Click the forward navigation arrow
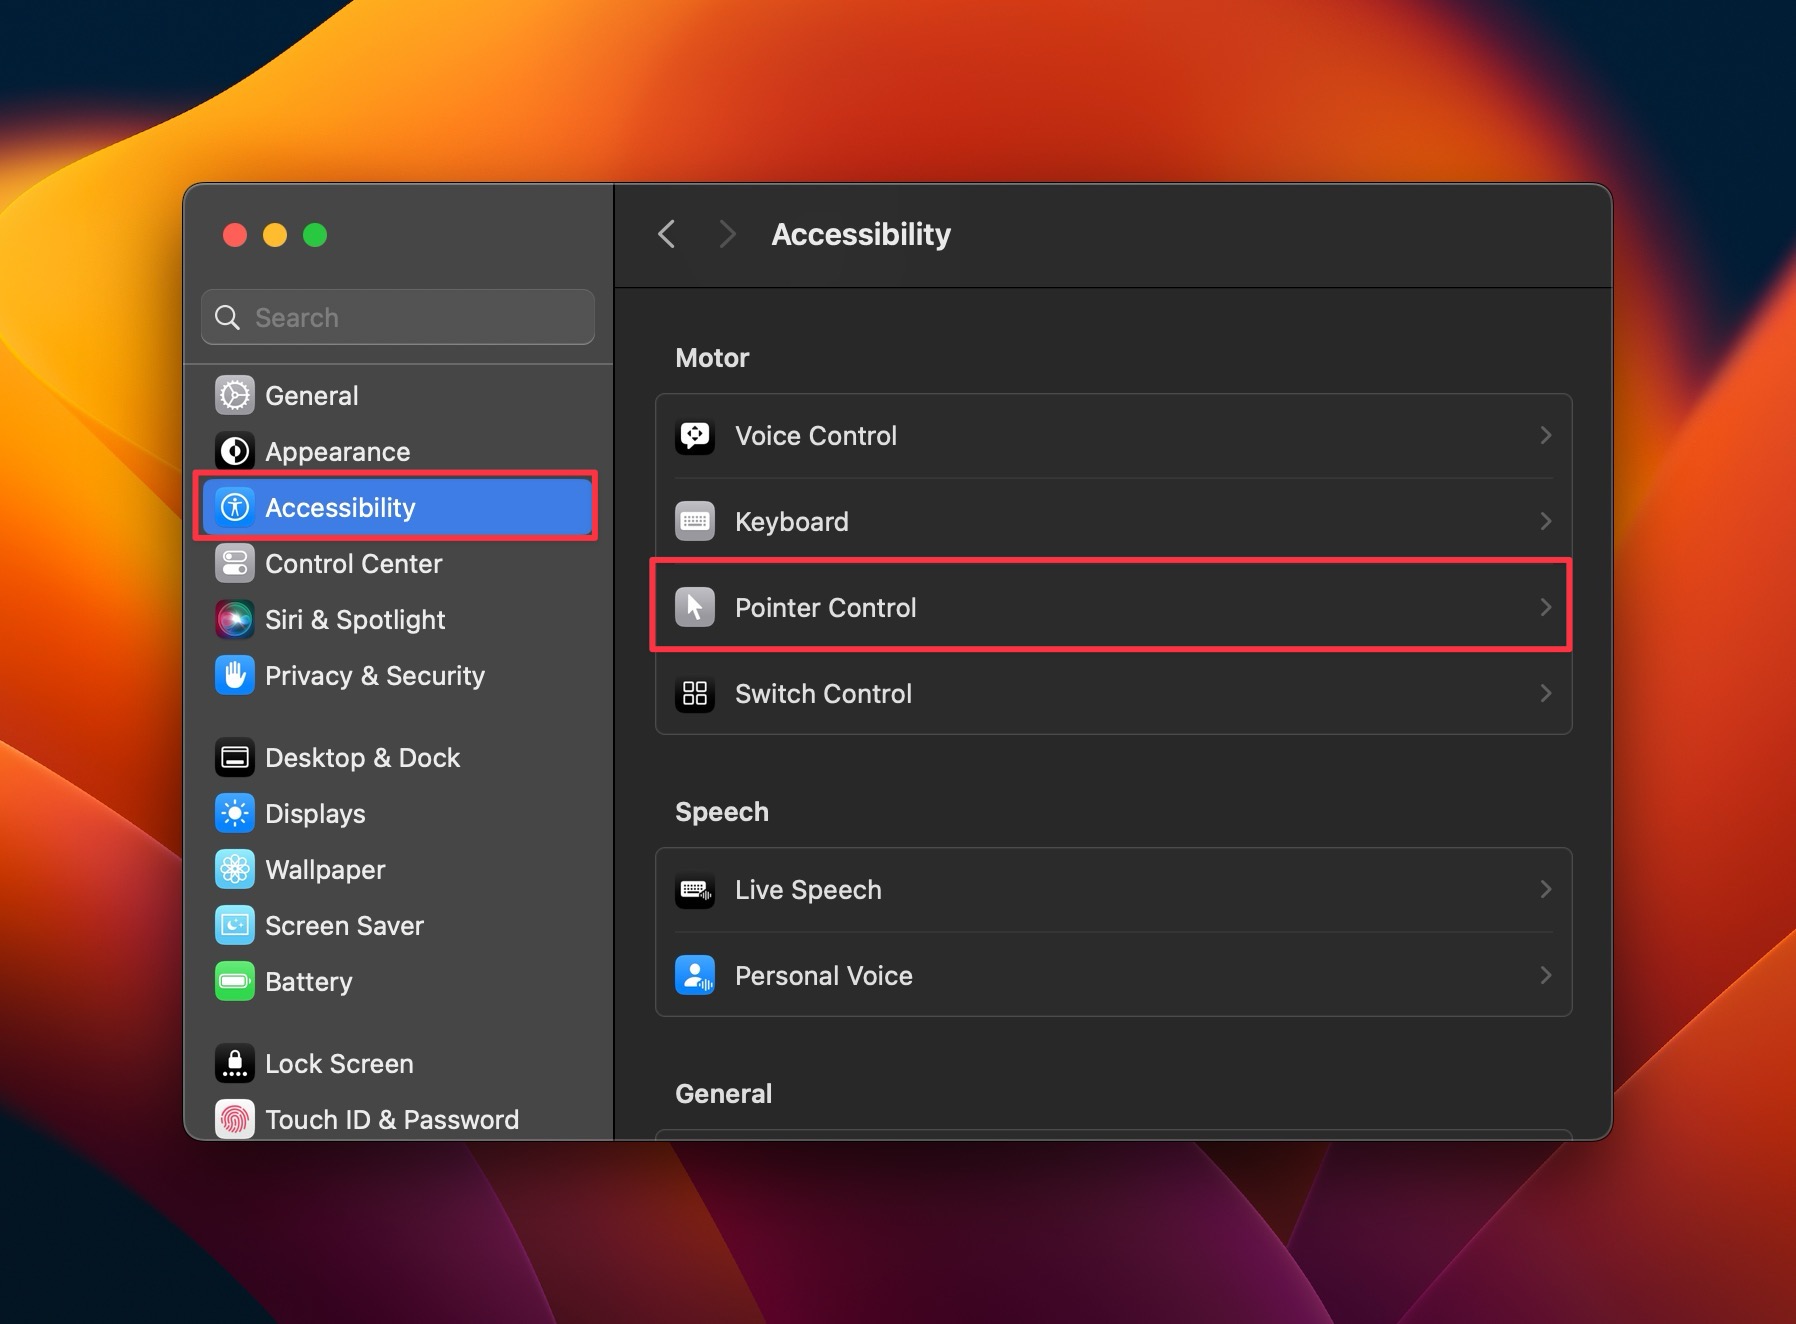1796x1324 pixels. point(727,233)
